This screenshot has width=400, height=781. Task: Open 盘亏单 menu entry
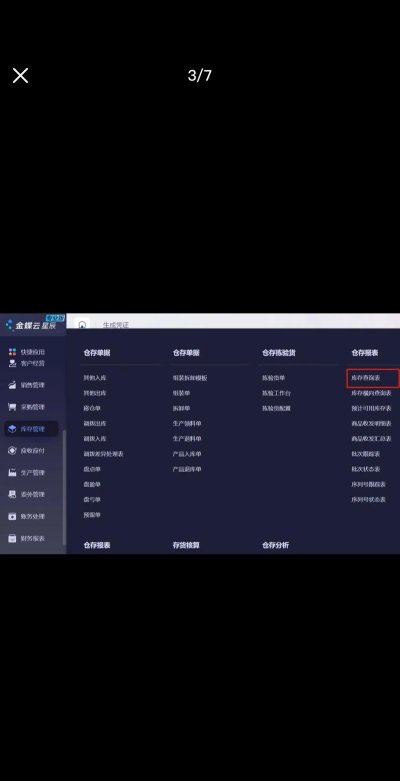point(92,500)
